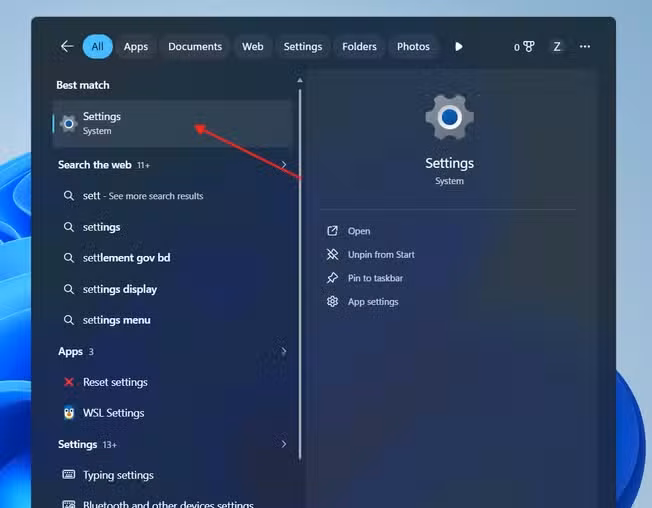The image size is (652, 508).
Task: Switch to the Settings filter tab
Action: (303, 47)
